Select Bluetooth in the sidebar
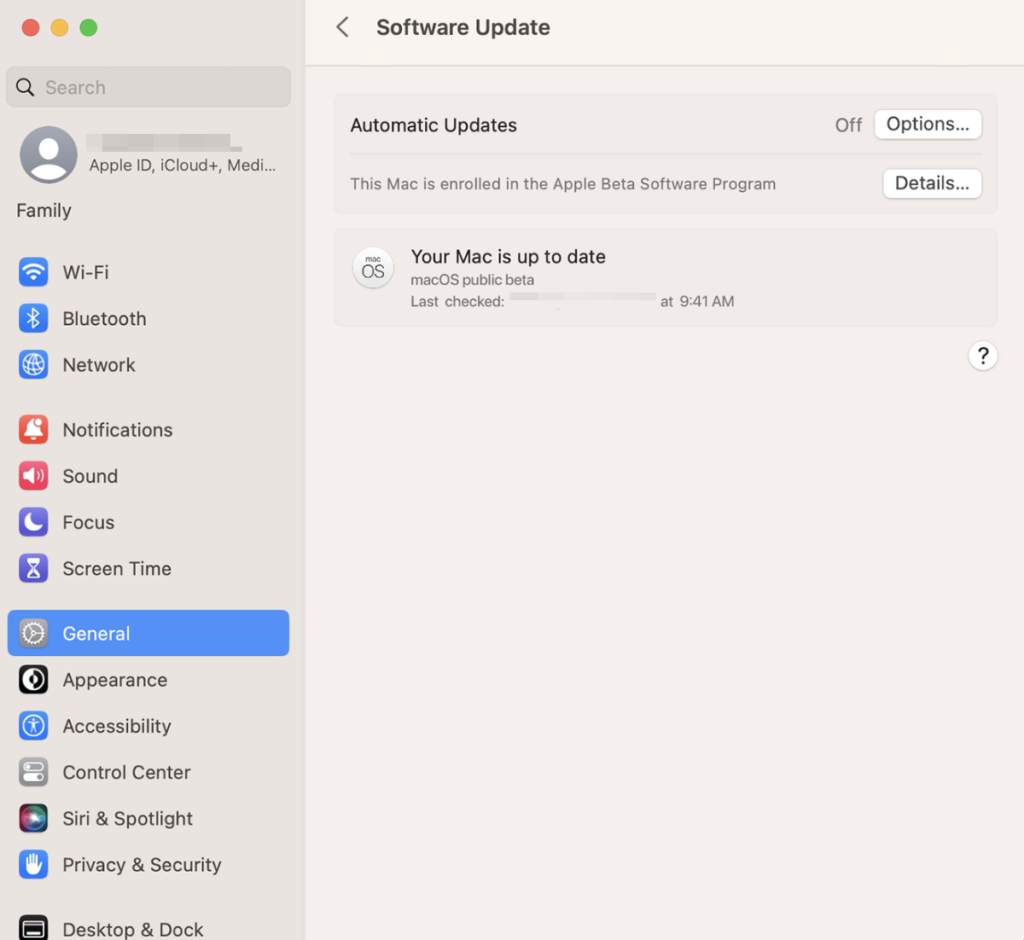Screen dimensions: 1024x940 148,318
